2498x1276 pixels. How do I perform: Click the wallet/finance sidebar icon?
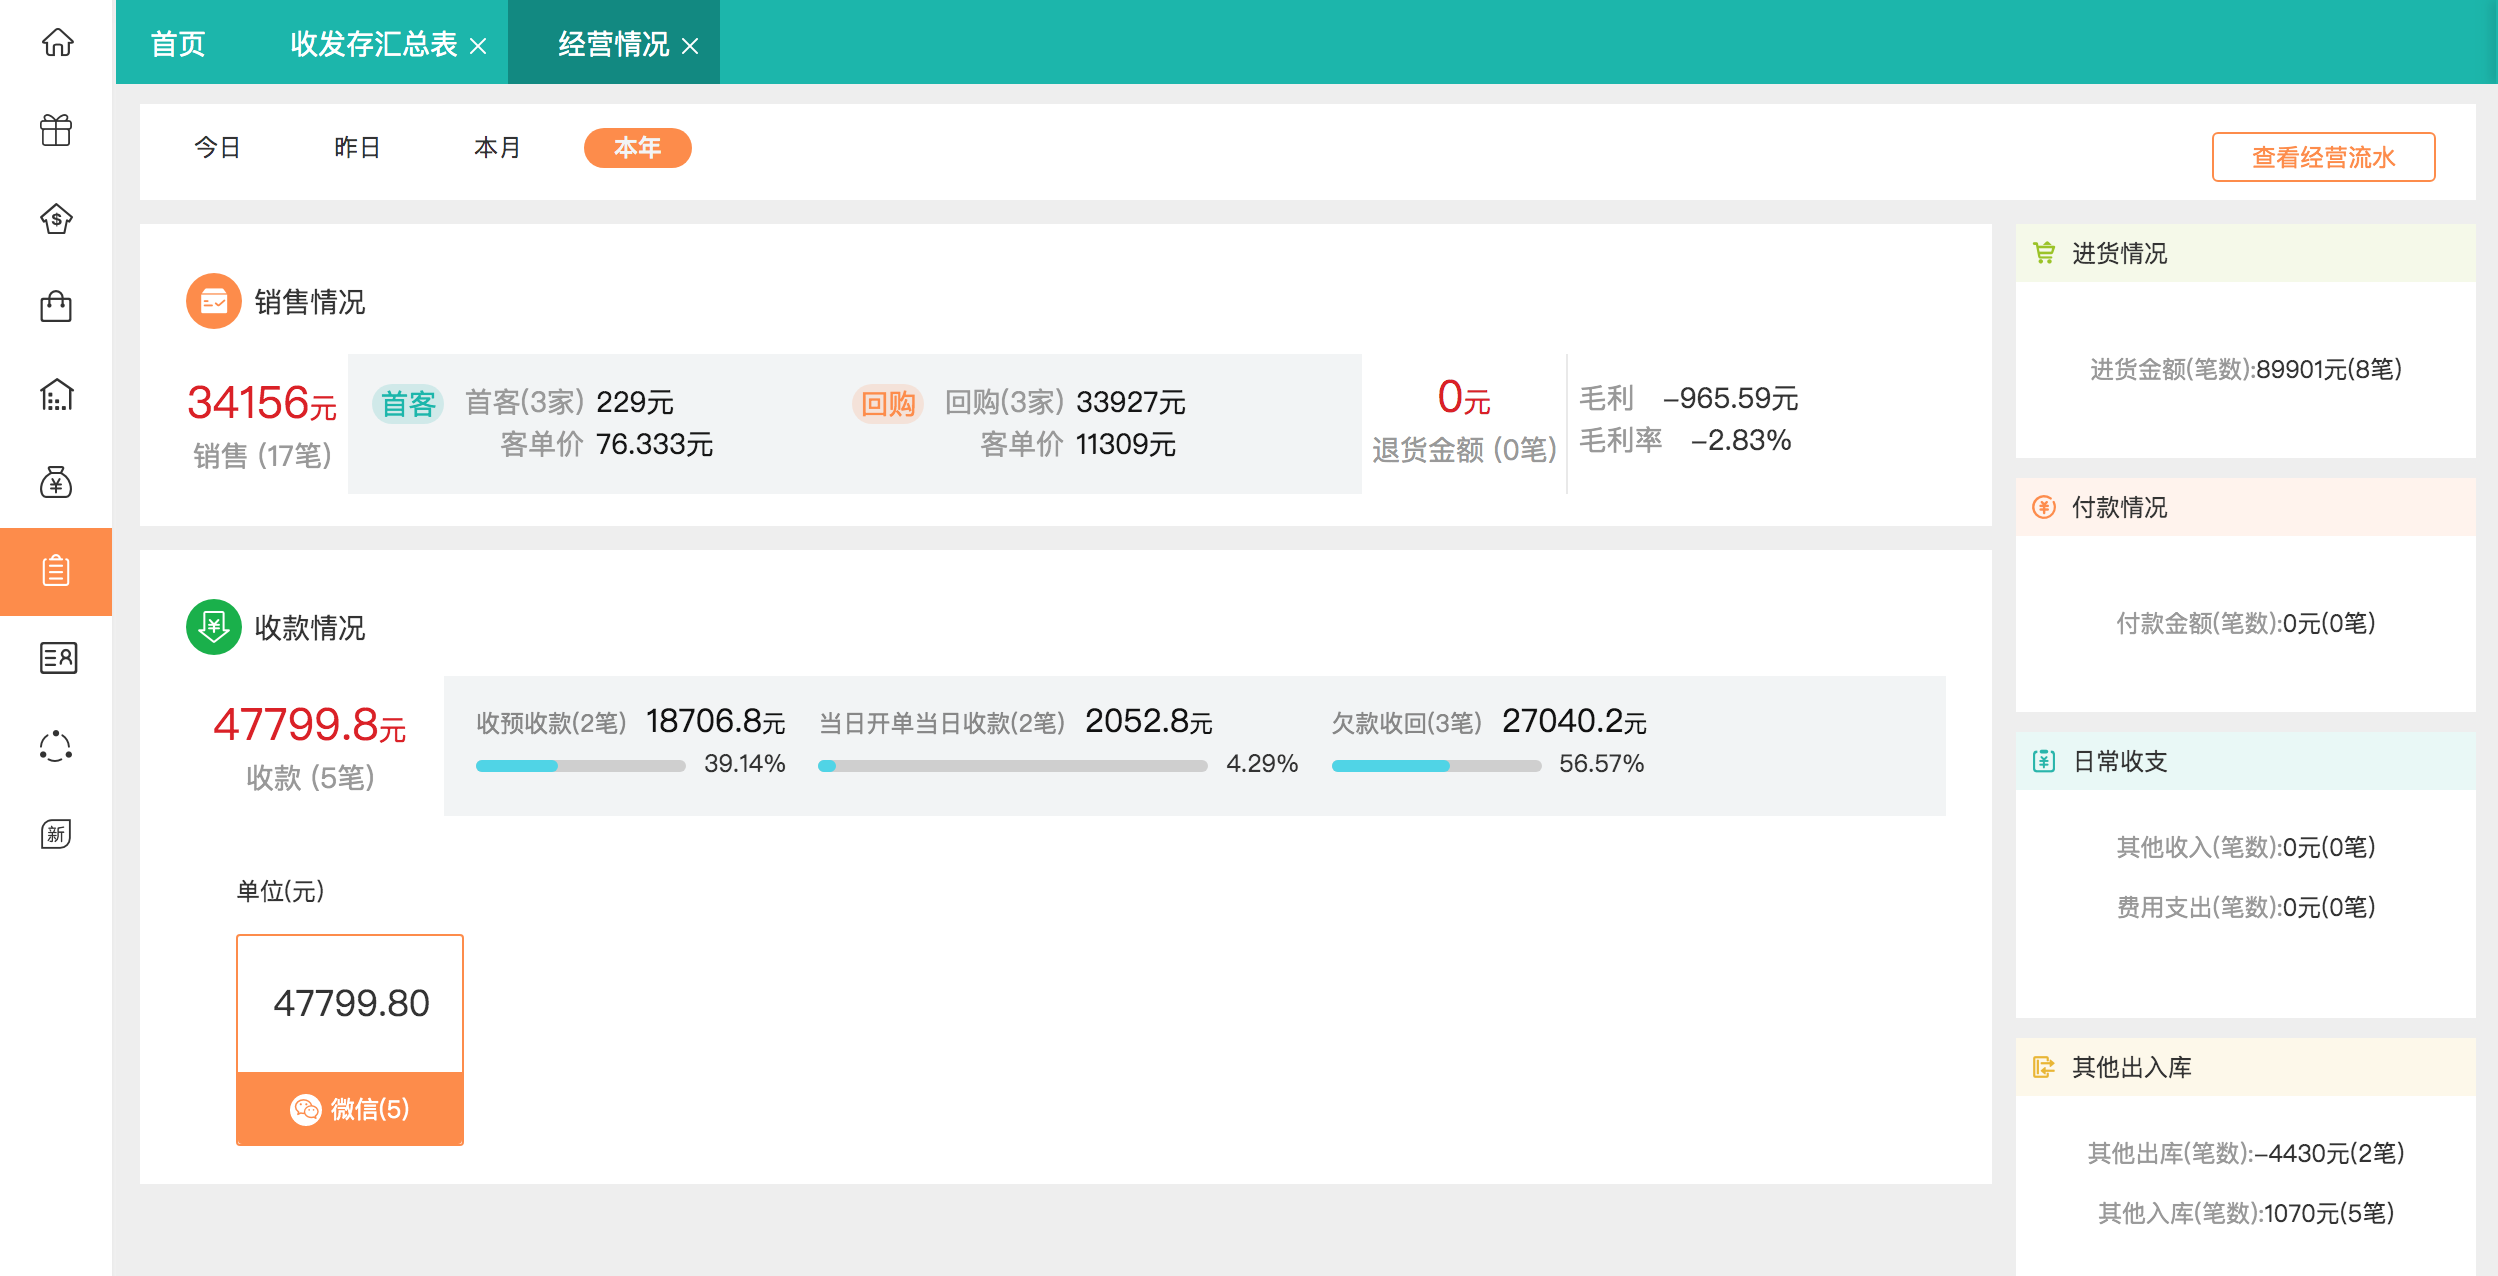55,483
